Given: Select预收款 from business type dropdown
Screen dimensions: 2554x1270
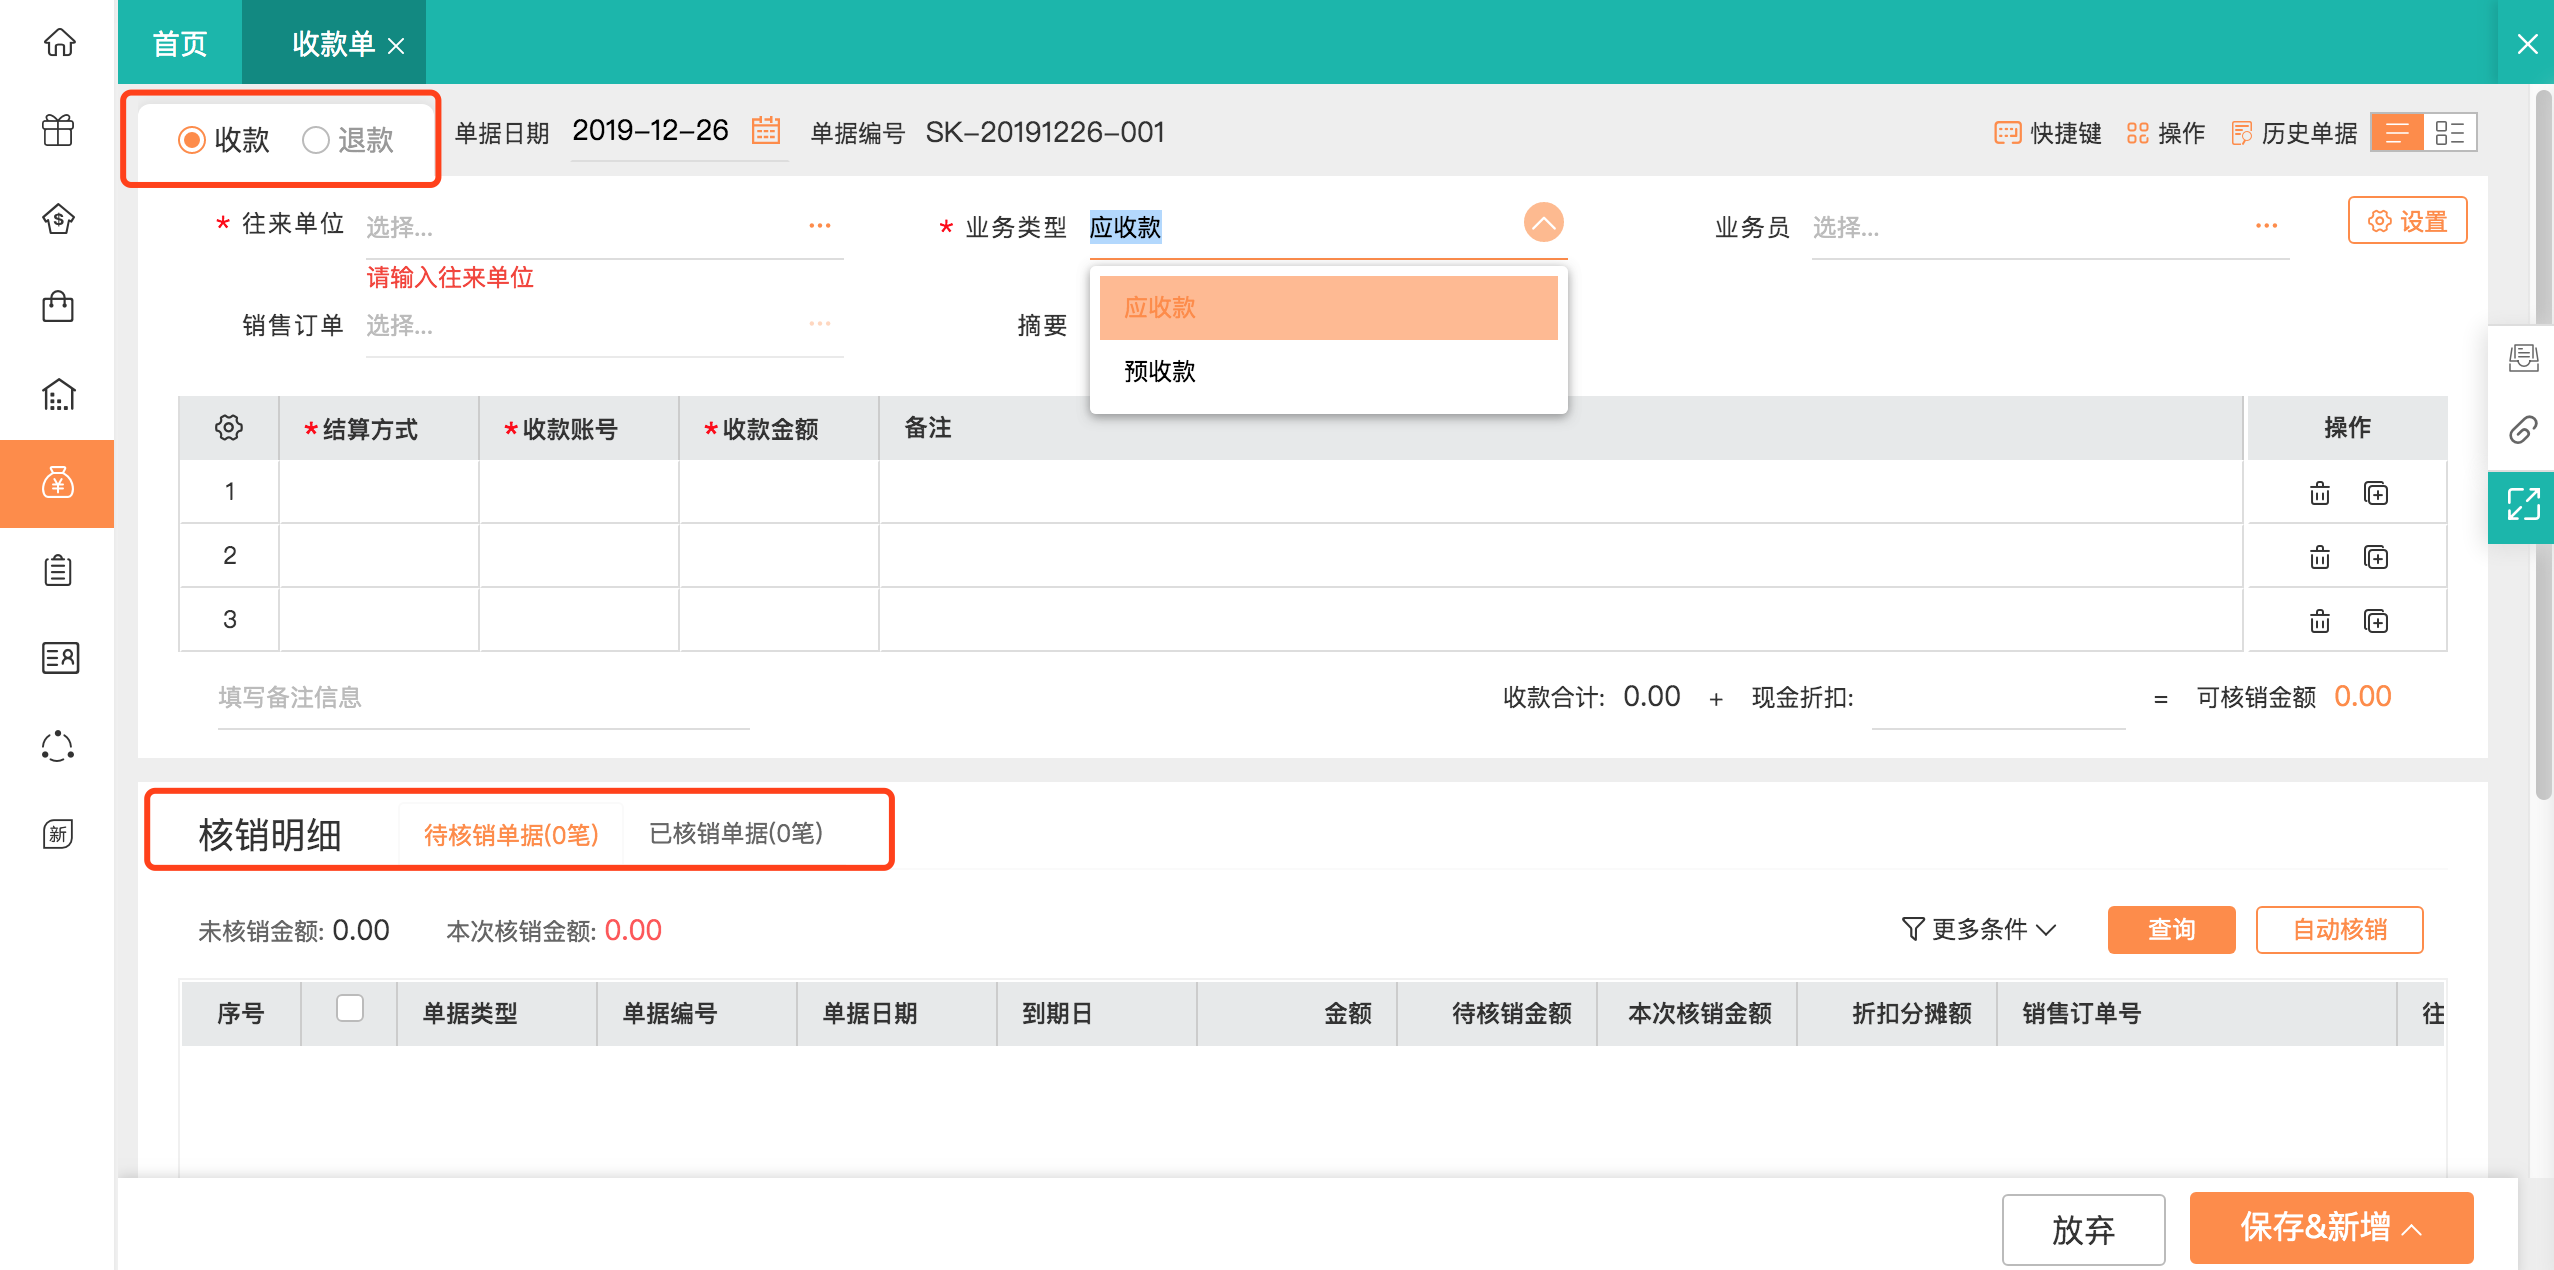Looking at the screenshot, I should click(1160, 373).
